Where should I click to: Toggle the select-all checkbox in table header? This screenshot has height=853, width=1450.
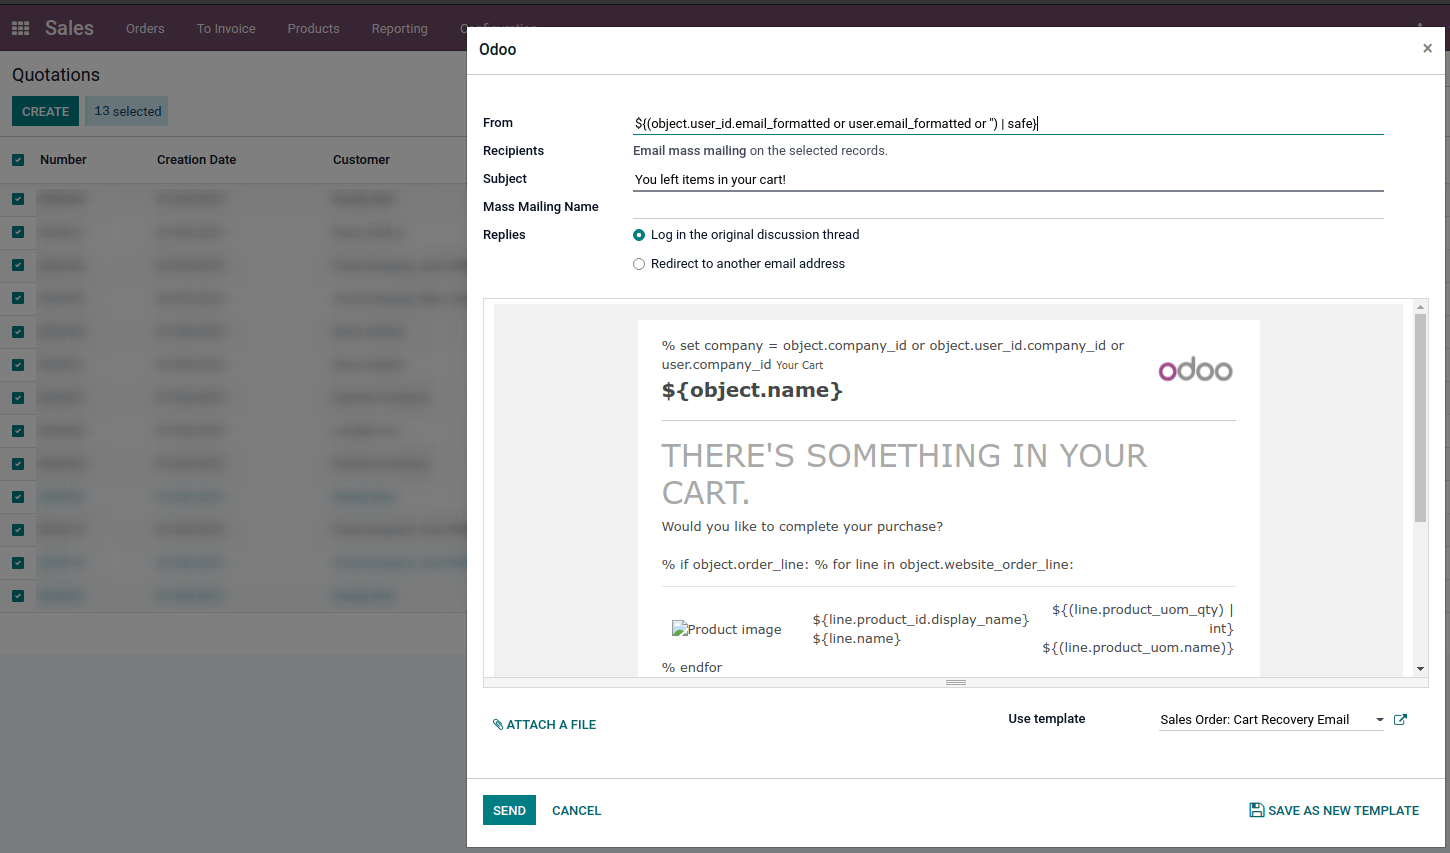tap(18, 160)
